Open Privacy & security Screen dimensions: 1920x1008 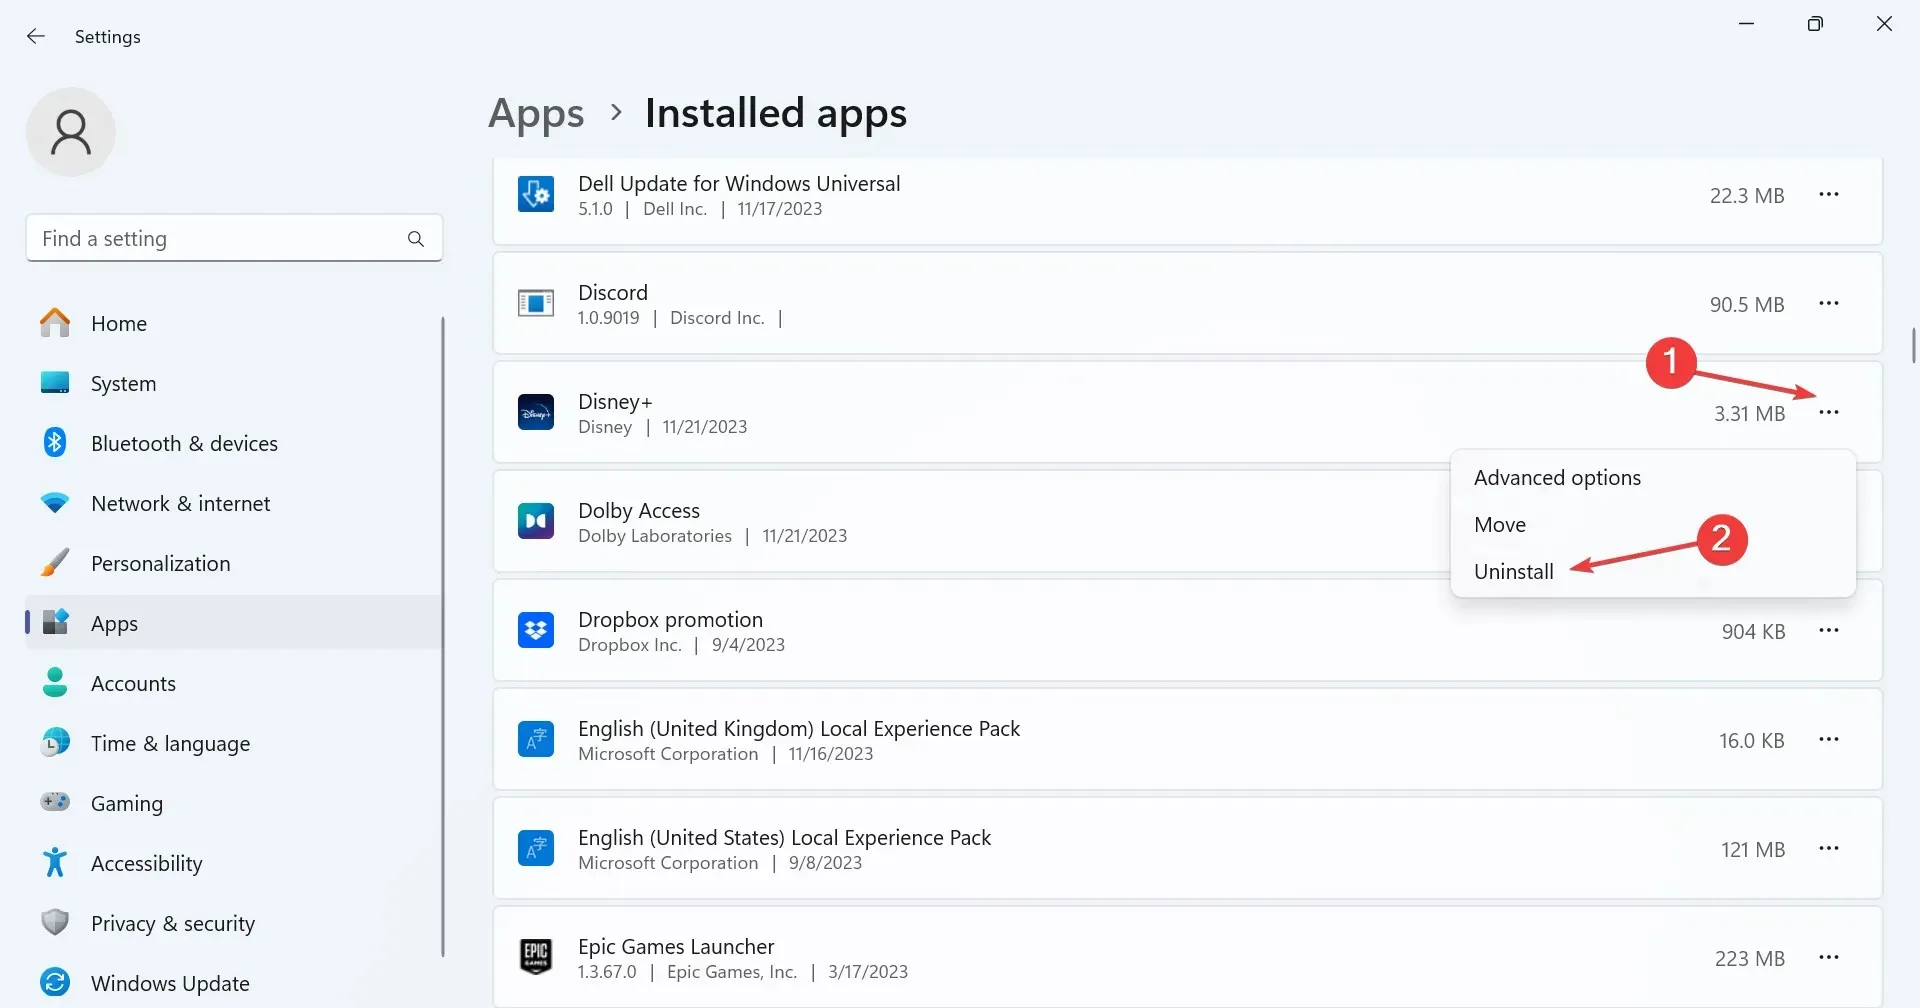pyautogui.click(x=234, y=923)
